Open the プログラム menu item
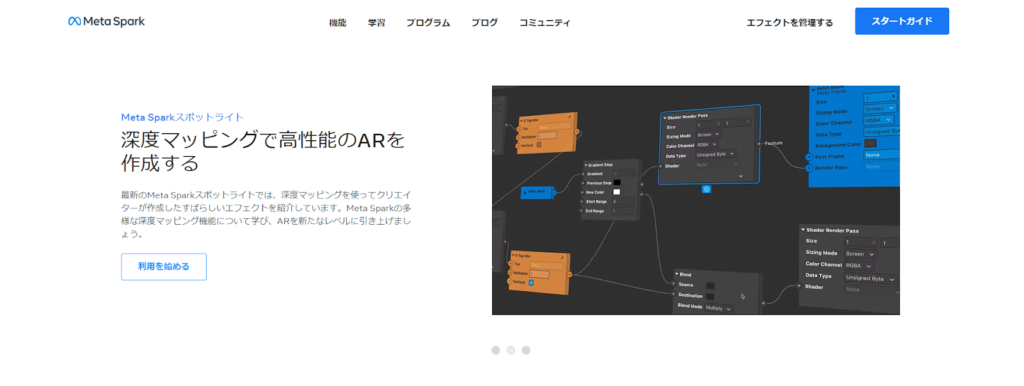The image size is (1024, 386). (428, 23)
